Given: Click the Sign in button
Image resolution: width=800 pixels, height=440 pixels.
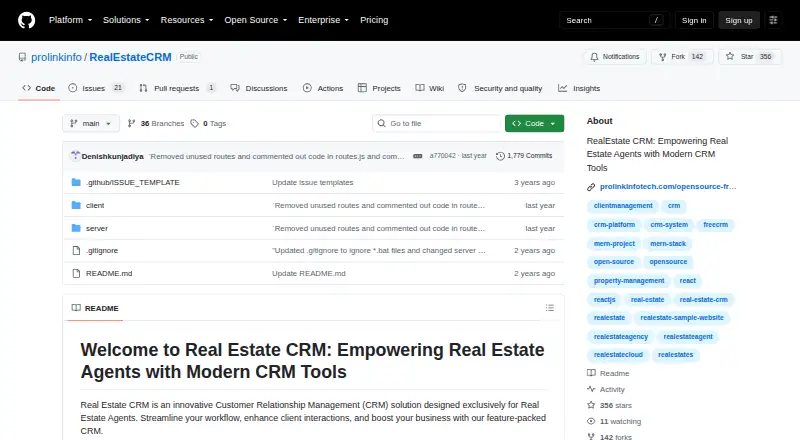Looking at the screenshot, I should point(694,20).
